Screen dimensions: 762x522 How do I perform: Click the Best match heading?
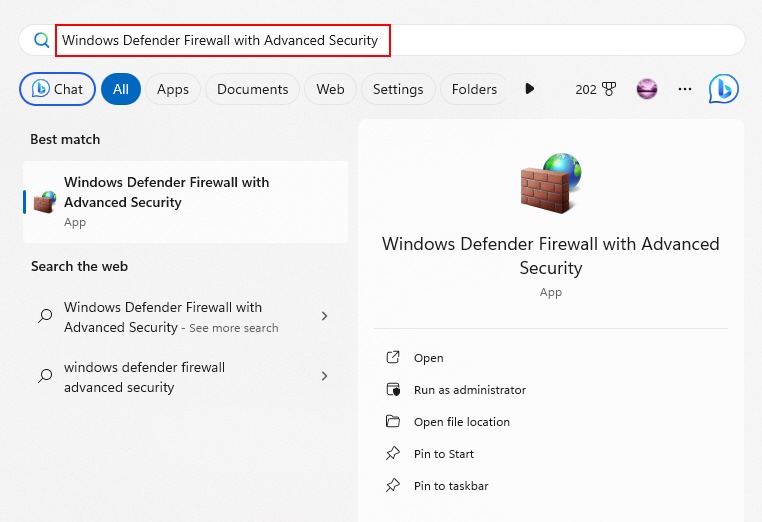point(65,139)
